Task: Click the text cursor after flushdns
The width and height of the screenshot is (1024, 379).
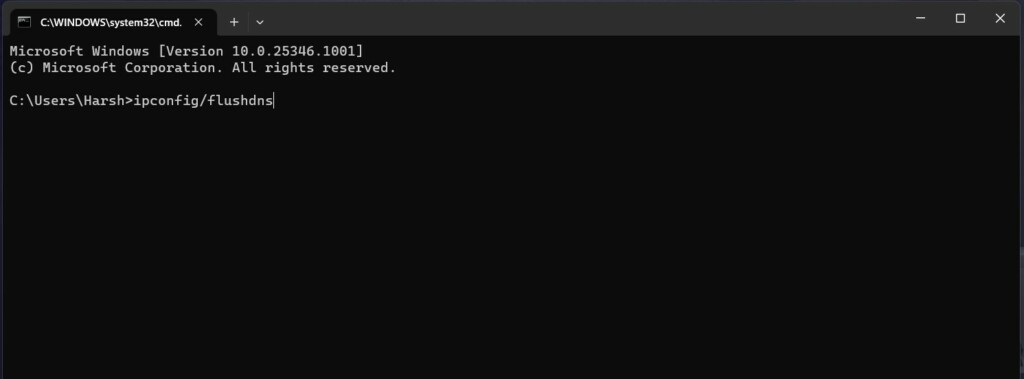Action: 274,101
